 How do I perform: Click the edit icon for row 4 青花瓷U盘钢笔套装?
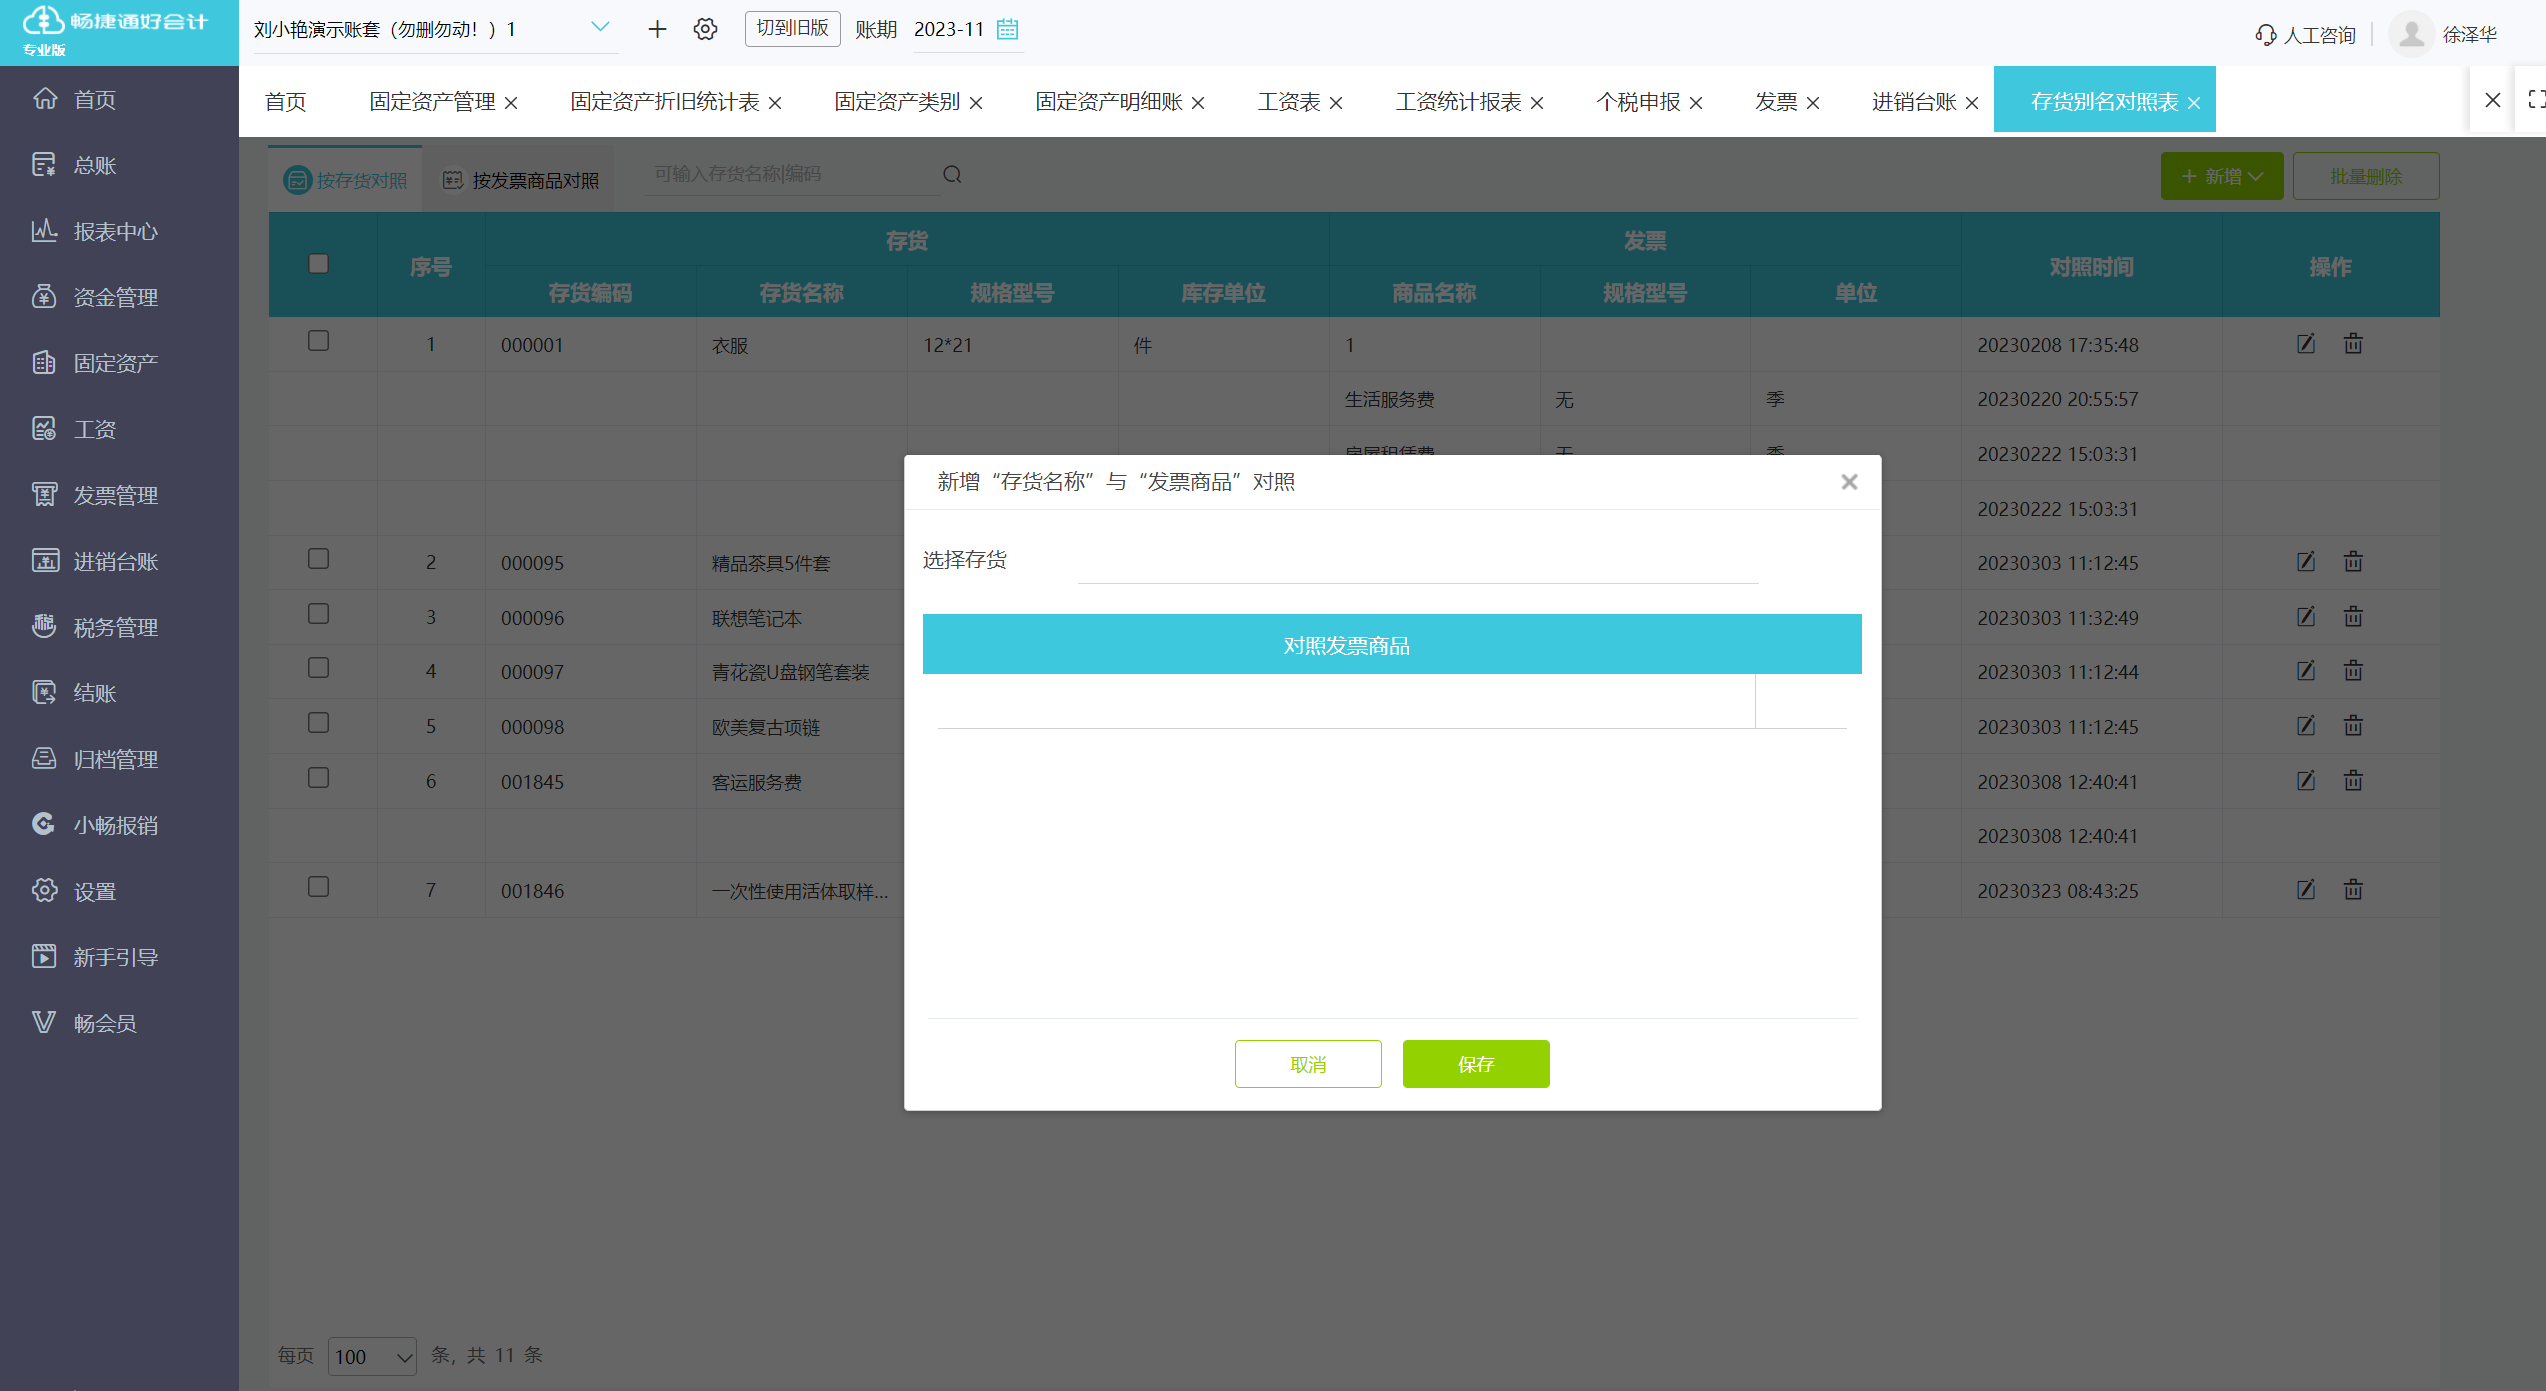2306,672
